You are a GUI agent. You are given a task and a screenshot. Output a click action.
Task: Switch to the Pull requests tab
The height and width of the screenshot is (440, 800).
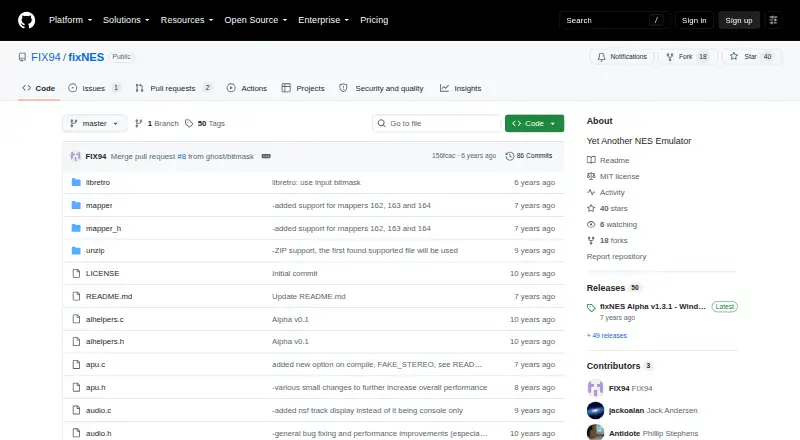pos(173,88)
